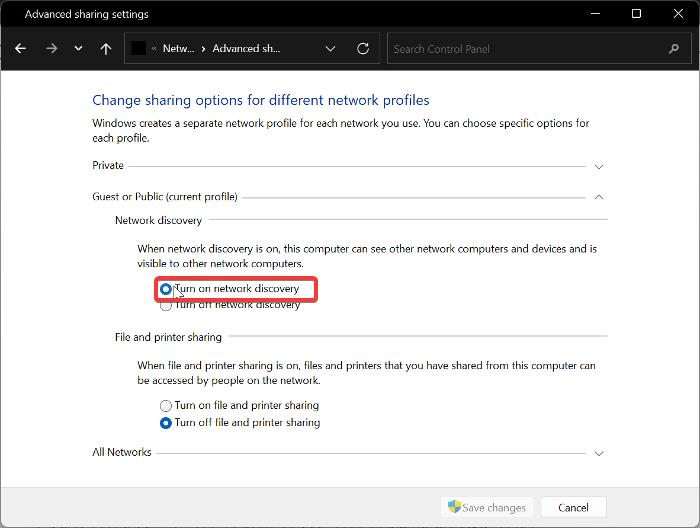Viewport: 700px width, 528px height.
Task: Open the address bar history dropdown
Action: [331, 48]
